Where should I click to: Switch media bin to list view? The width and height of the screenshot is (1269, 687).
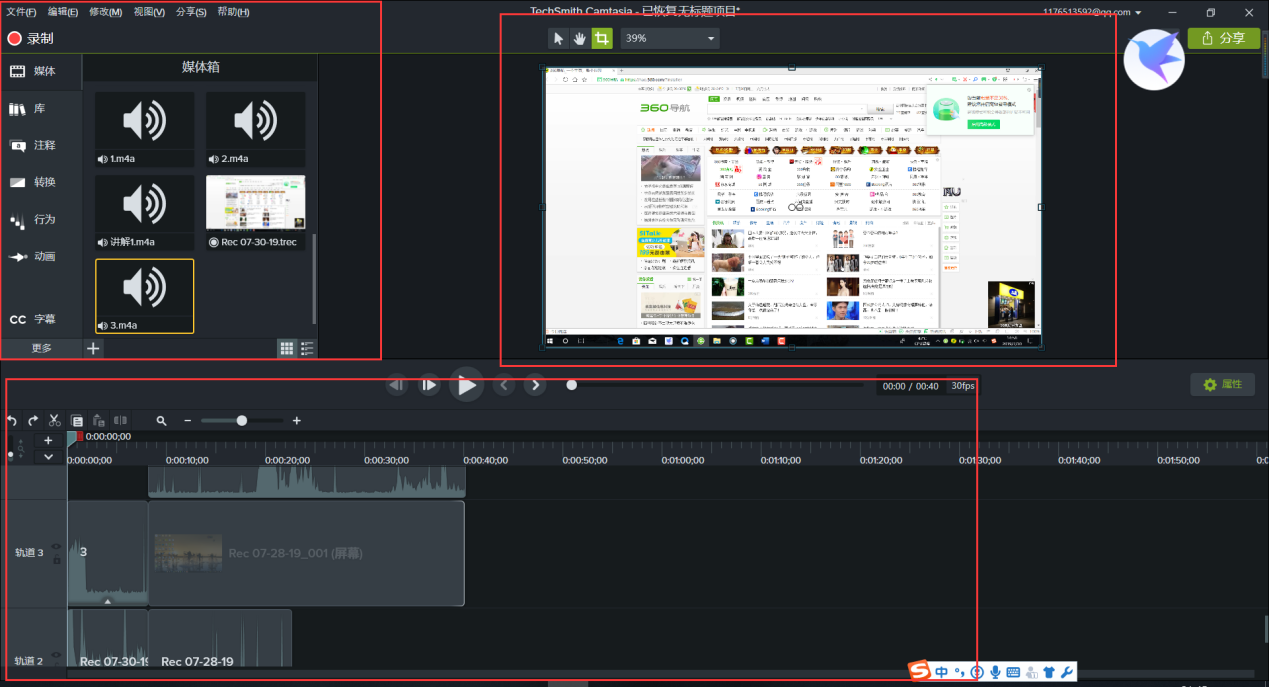tap(307, 348)
